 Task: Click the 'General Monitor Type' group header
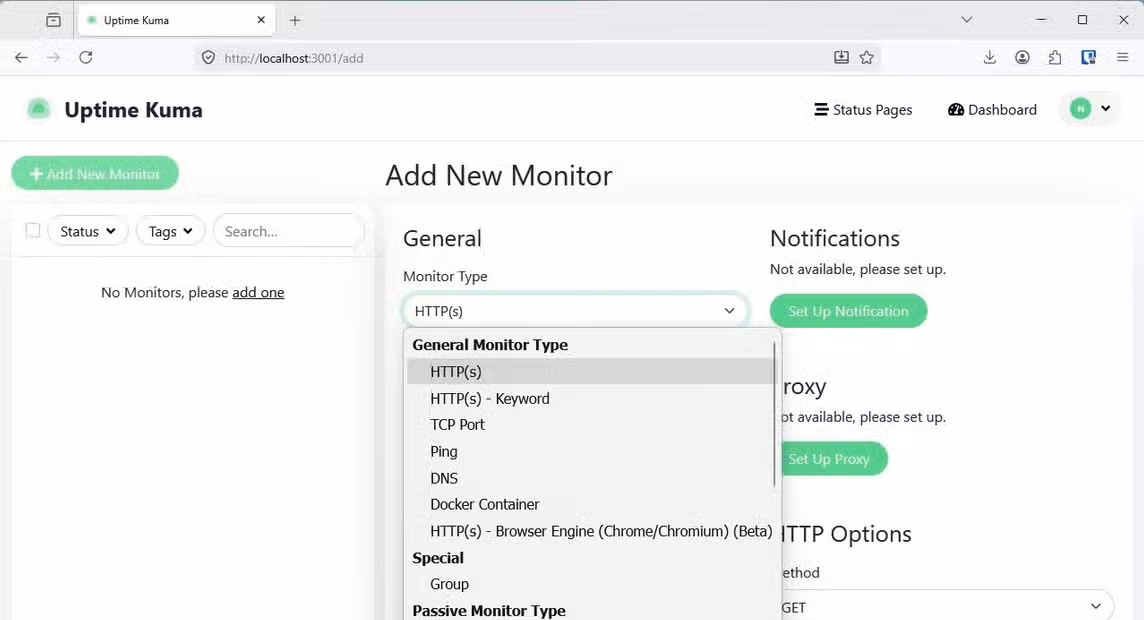[490, 345]
